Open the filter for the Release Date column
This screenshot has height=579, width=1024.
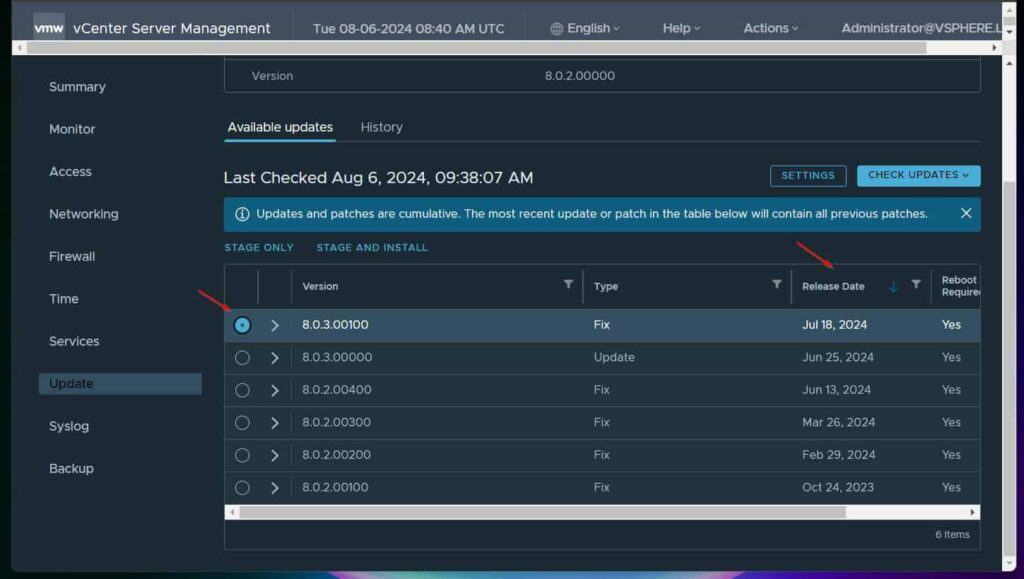click(x=917, y=286)
